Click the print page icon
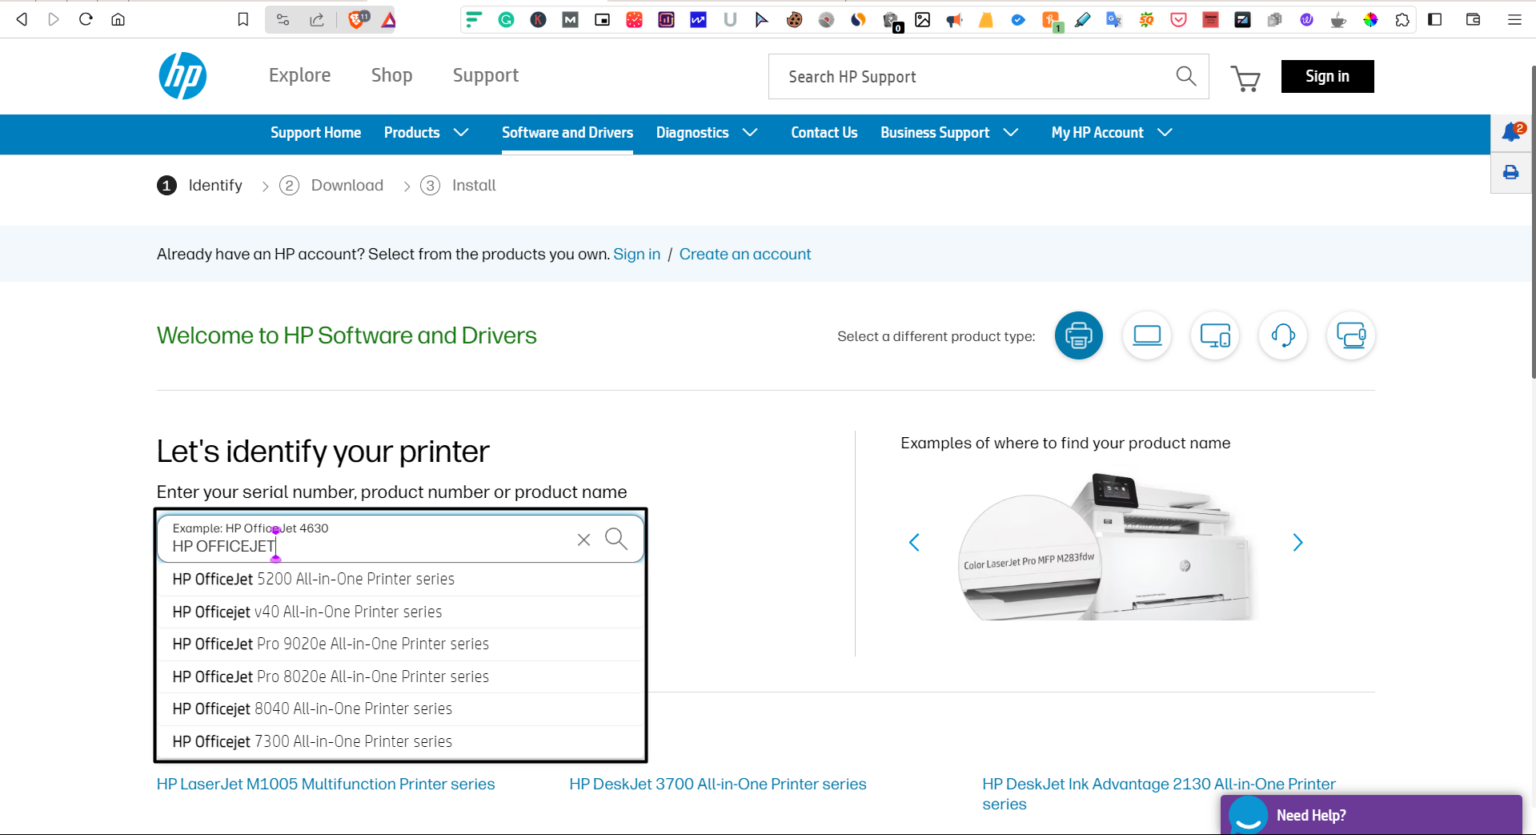The image size is (1536, 835). click(x=1510, y=171)
